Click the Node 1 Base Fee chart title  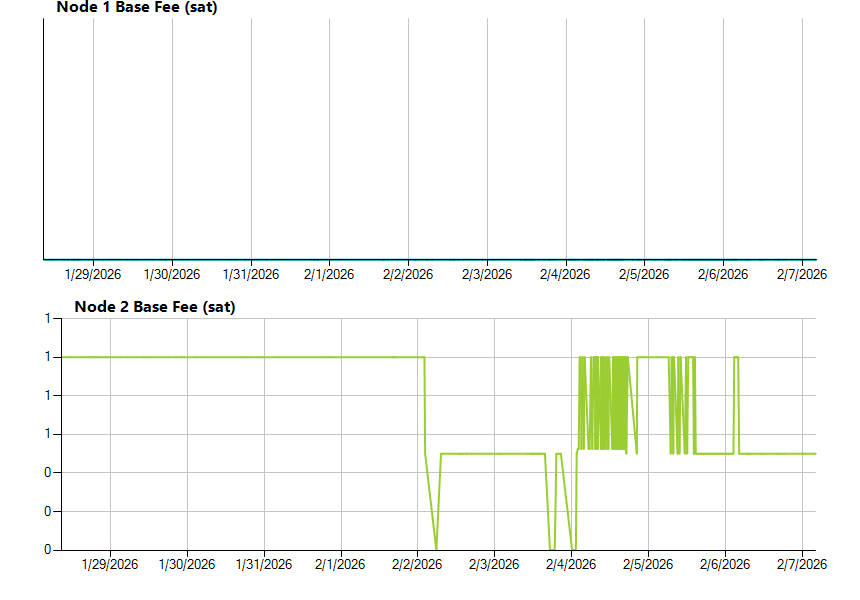[137, 8]
